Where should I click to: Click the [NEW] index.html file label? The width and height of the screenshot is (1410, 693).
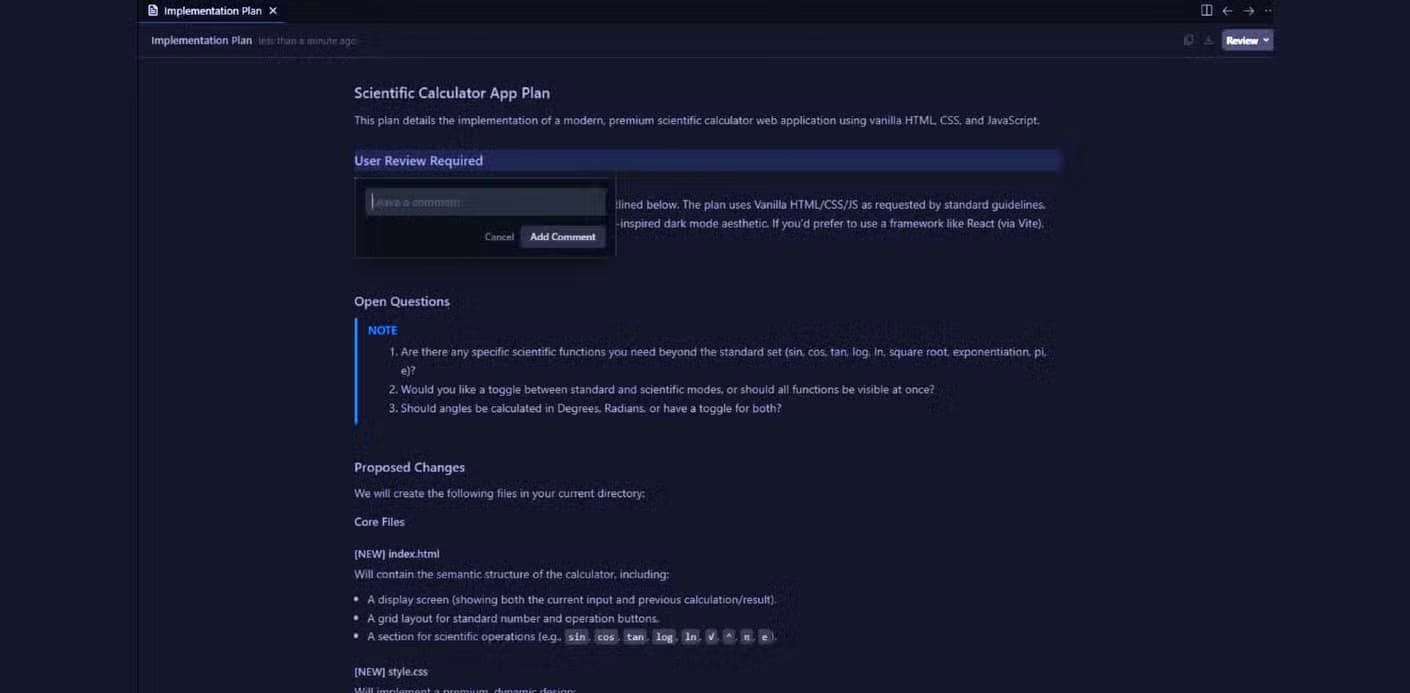click(397, 554)
